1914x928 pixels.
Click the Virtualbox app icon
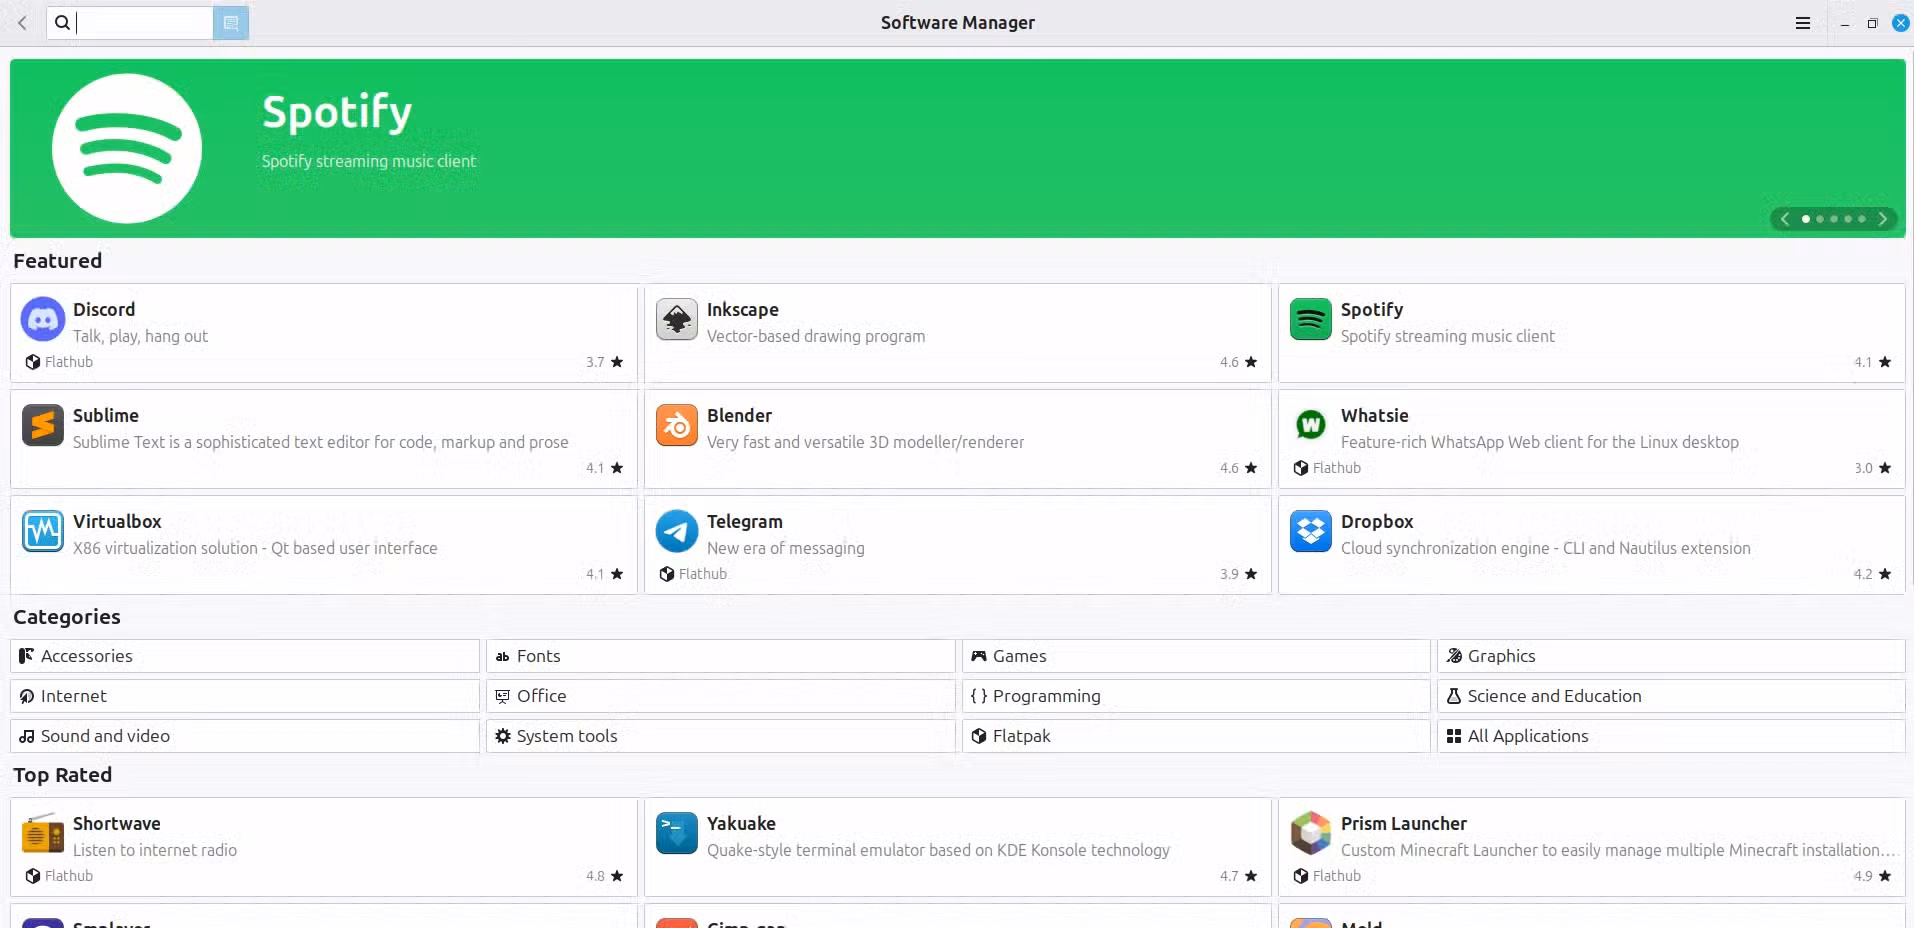coord(43,532)
